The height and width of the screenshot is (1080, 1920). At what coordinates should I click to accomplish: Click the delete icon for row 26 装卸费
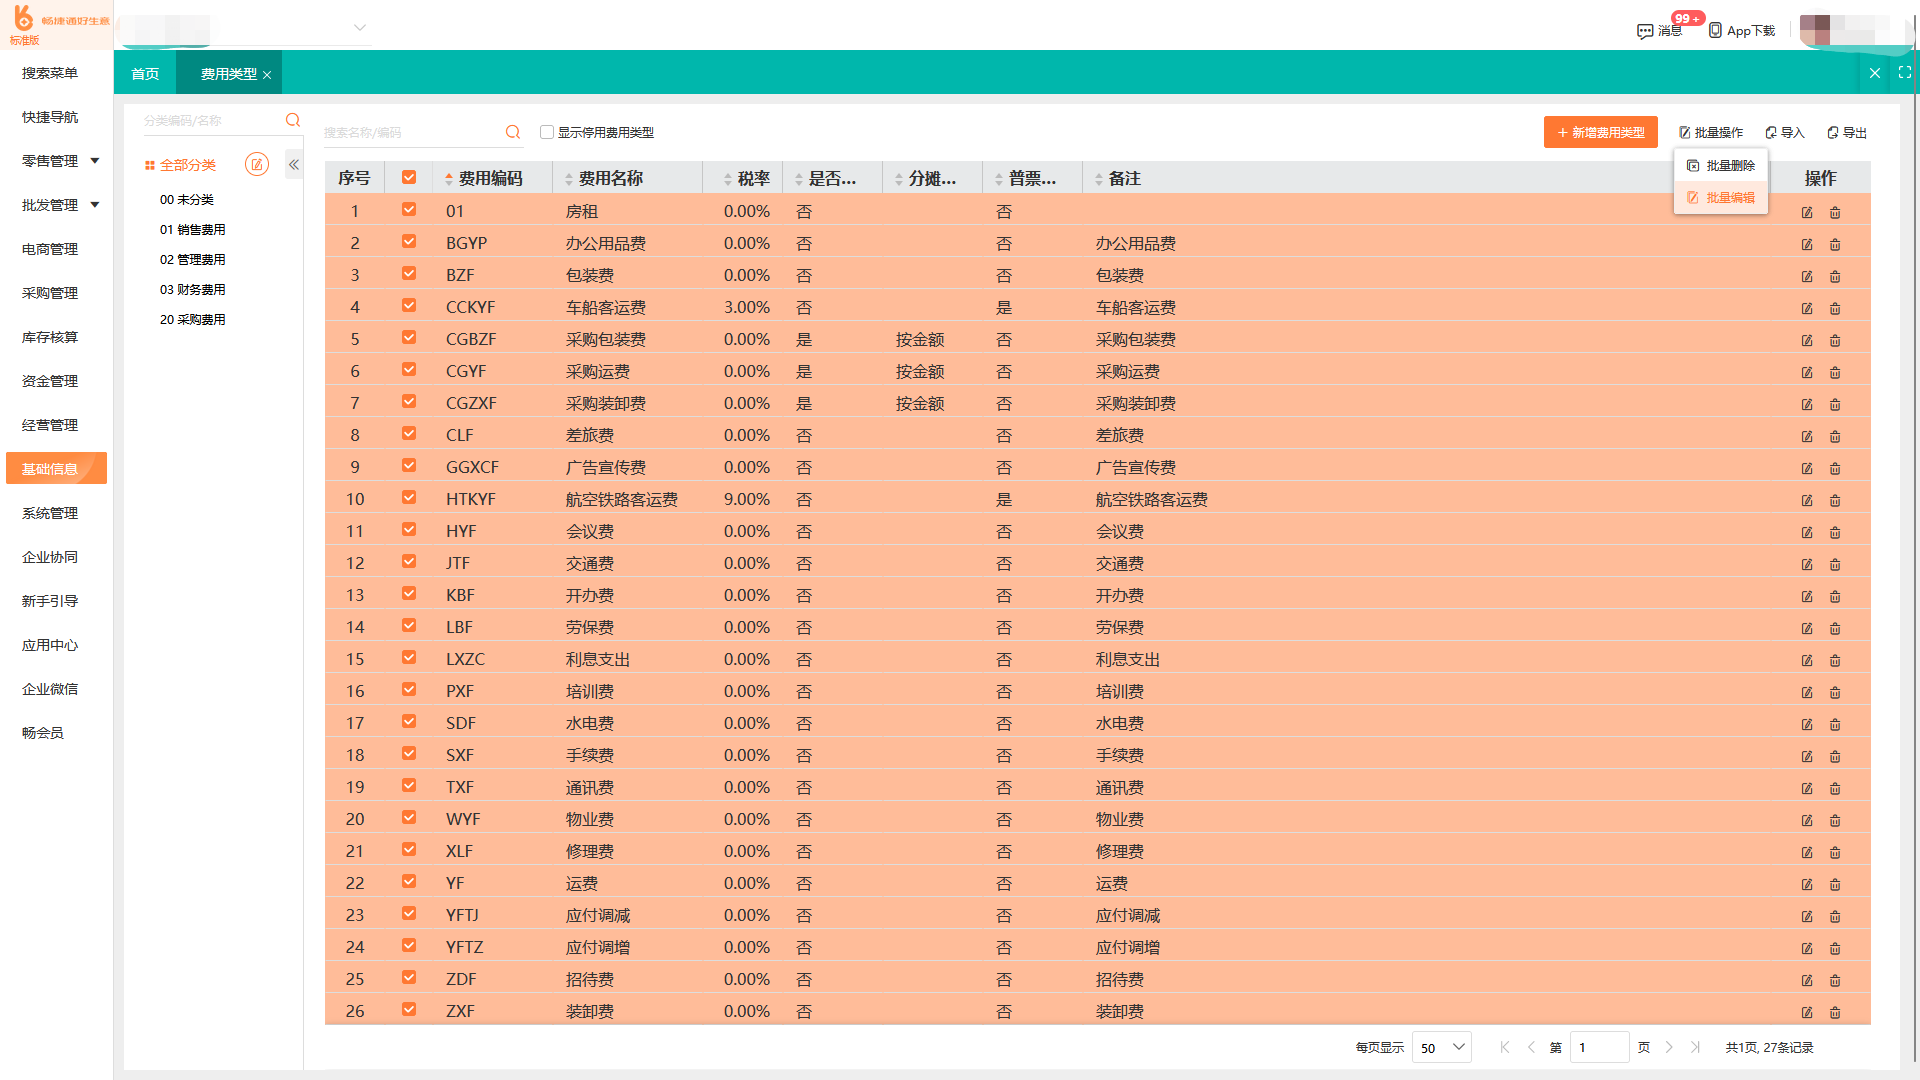tap(1837, 1011)
